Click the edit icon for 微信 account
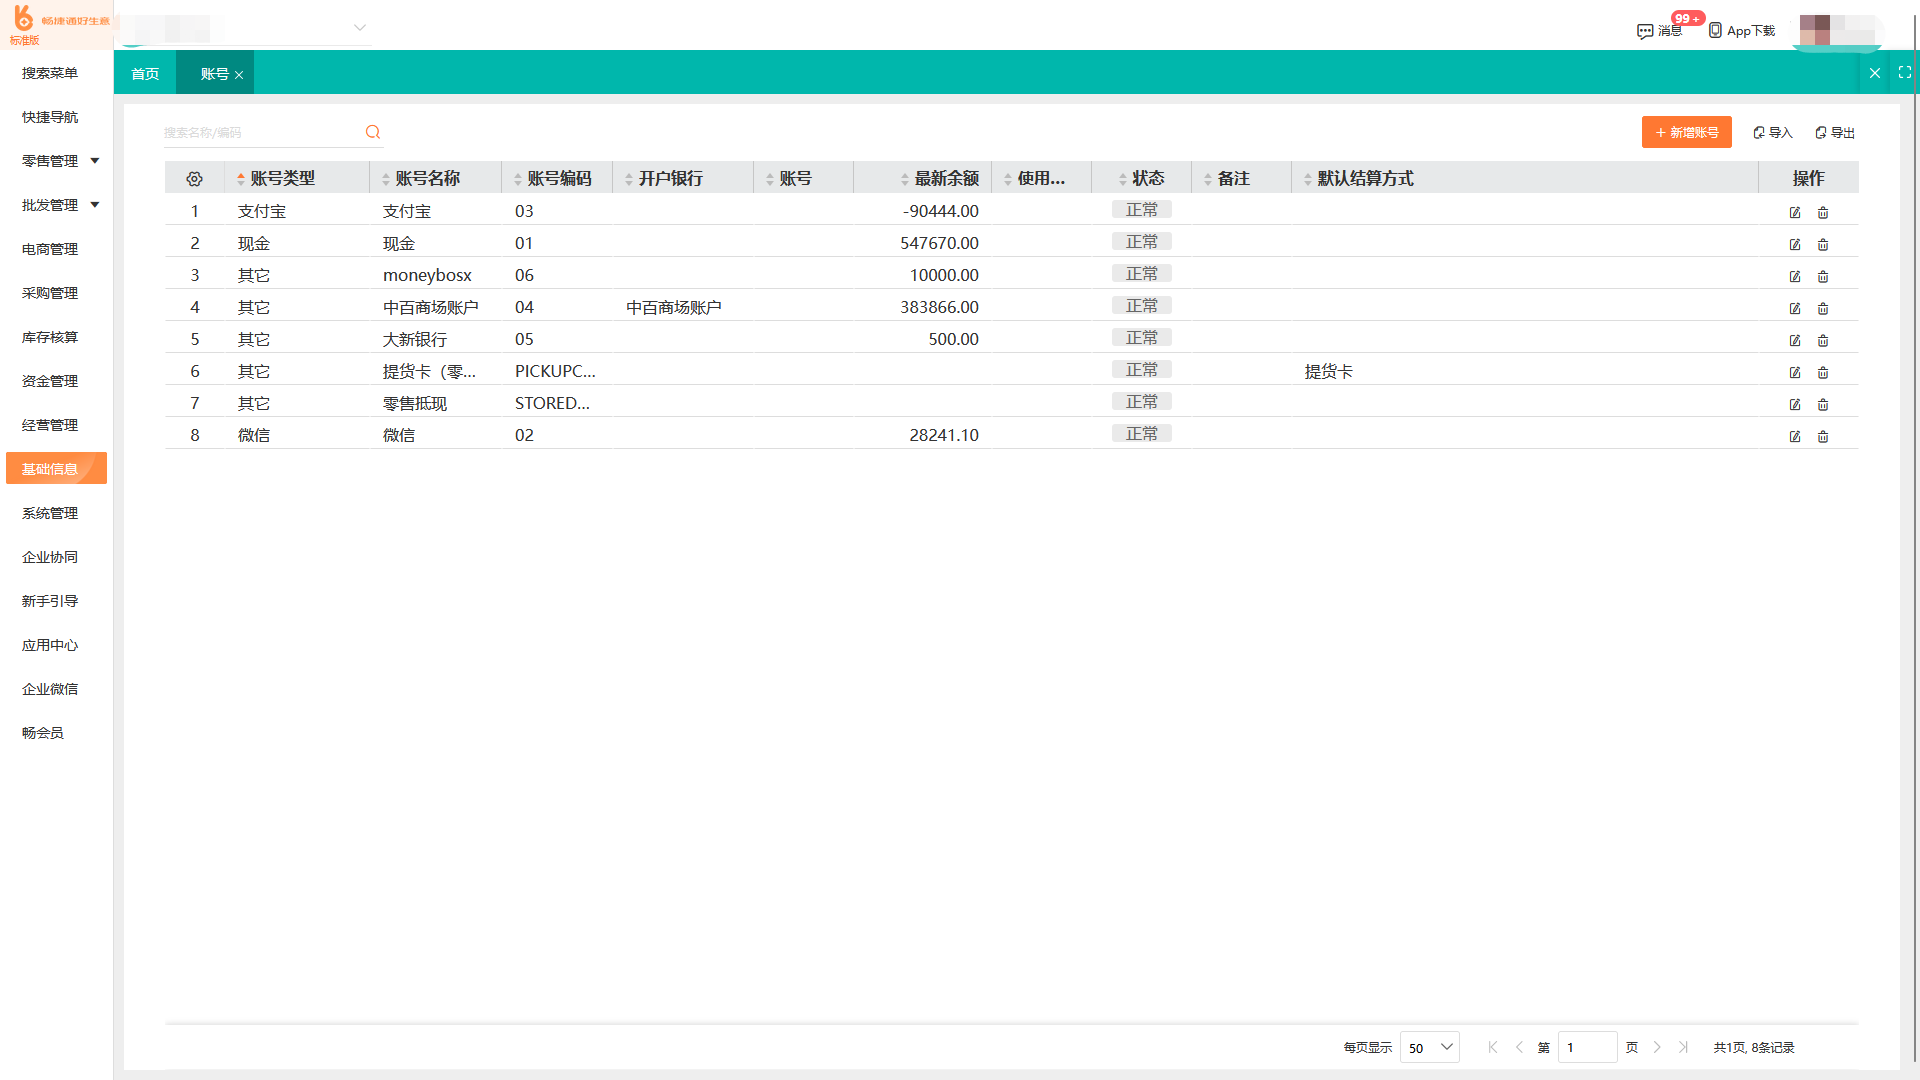The image size is (1920, 1080). pyautogui.click(x=1795, y=434)
